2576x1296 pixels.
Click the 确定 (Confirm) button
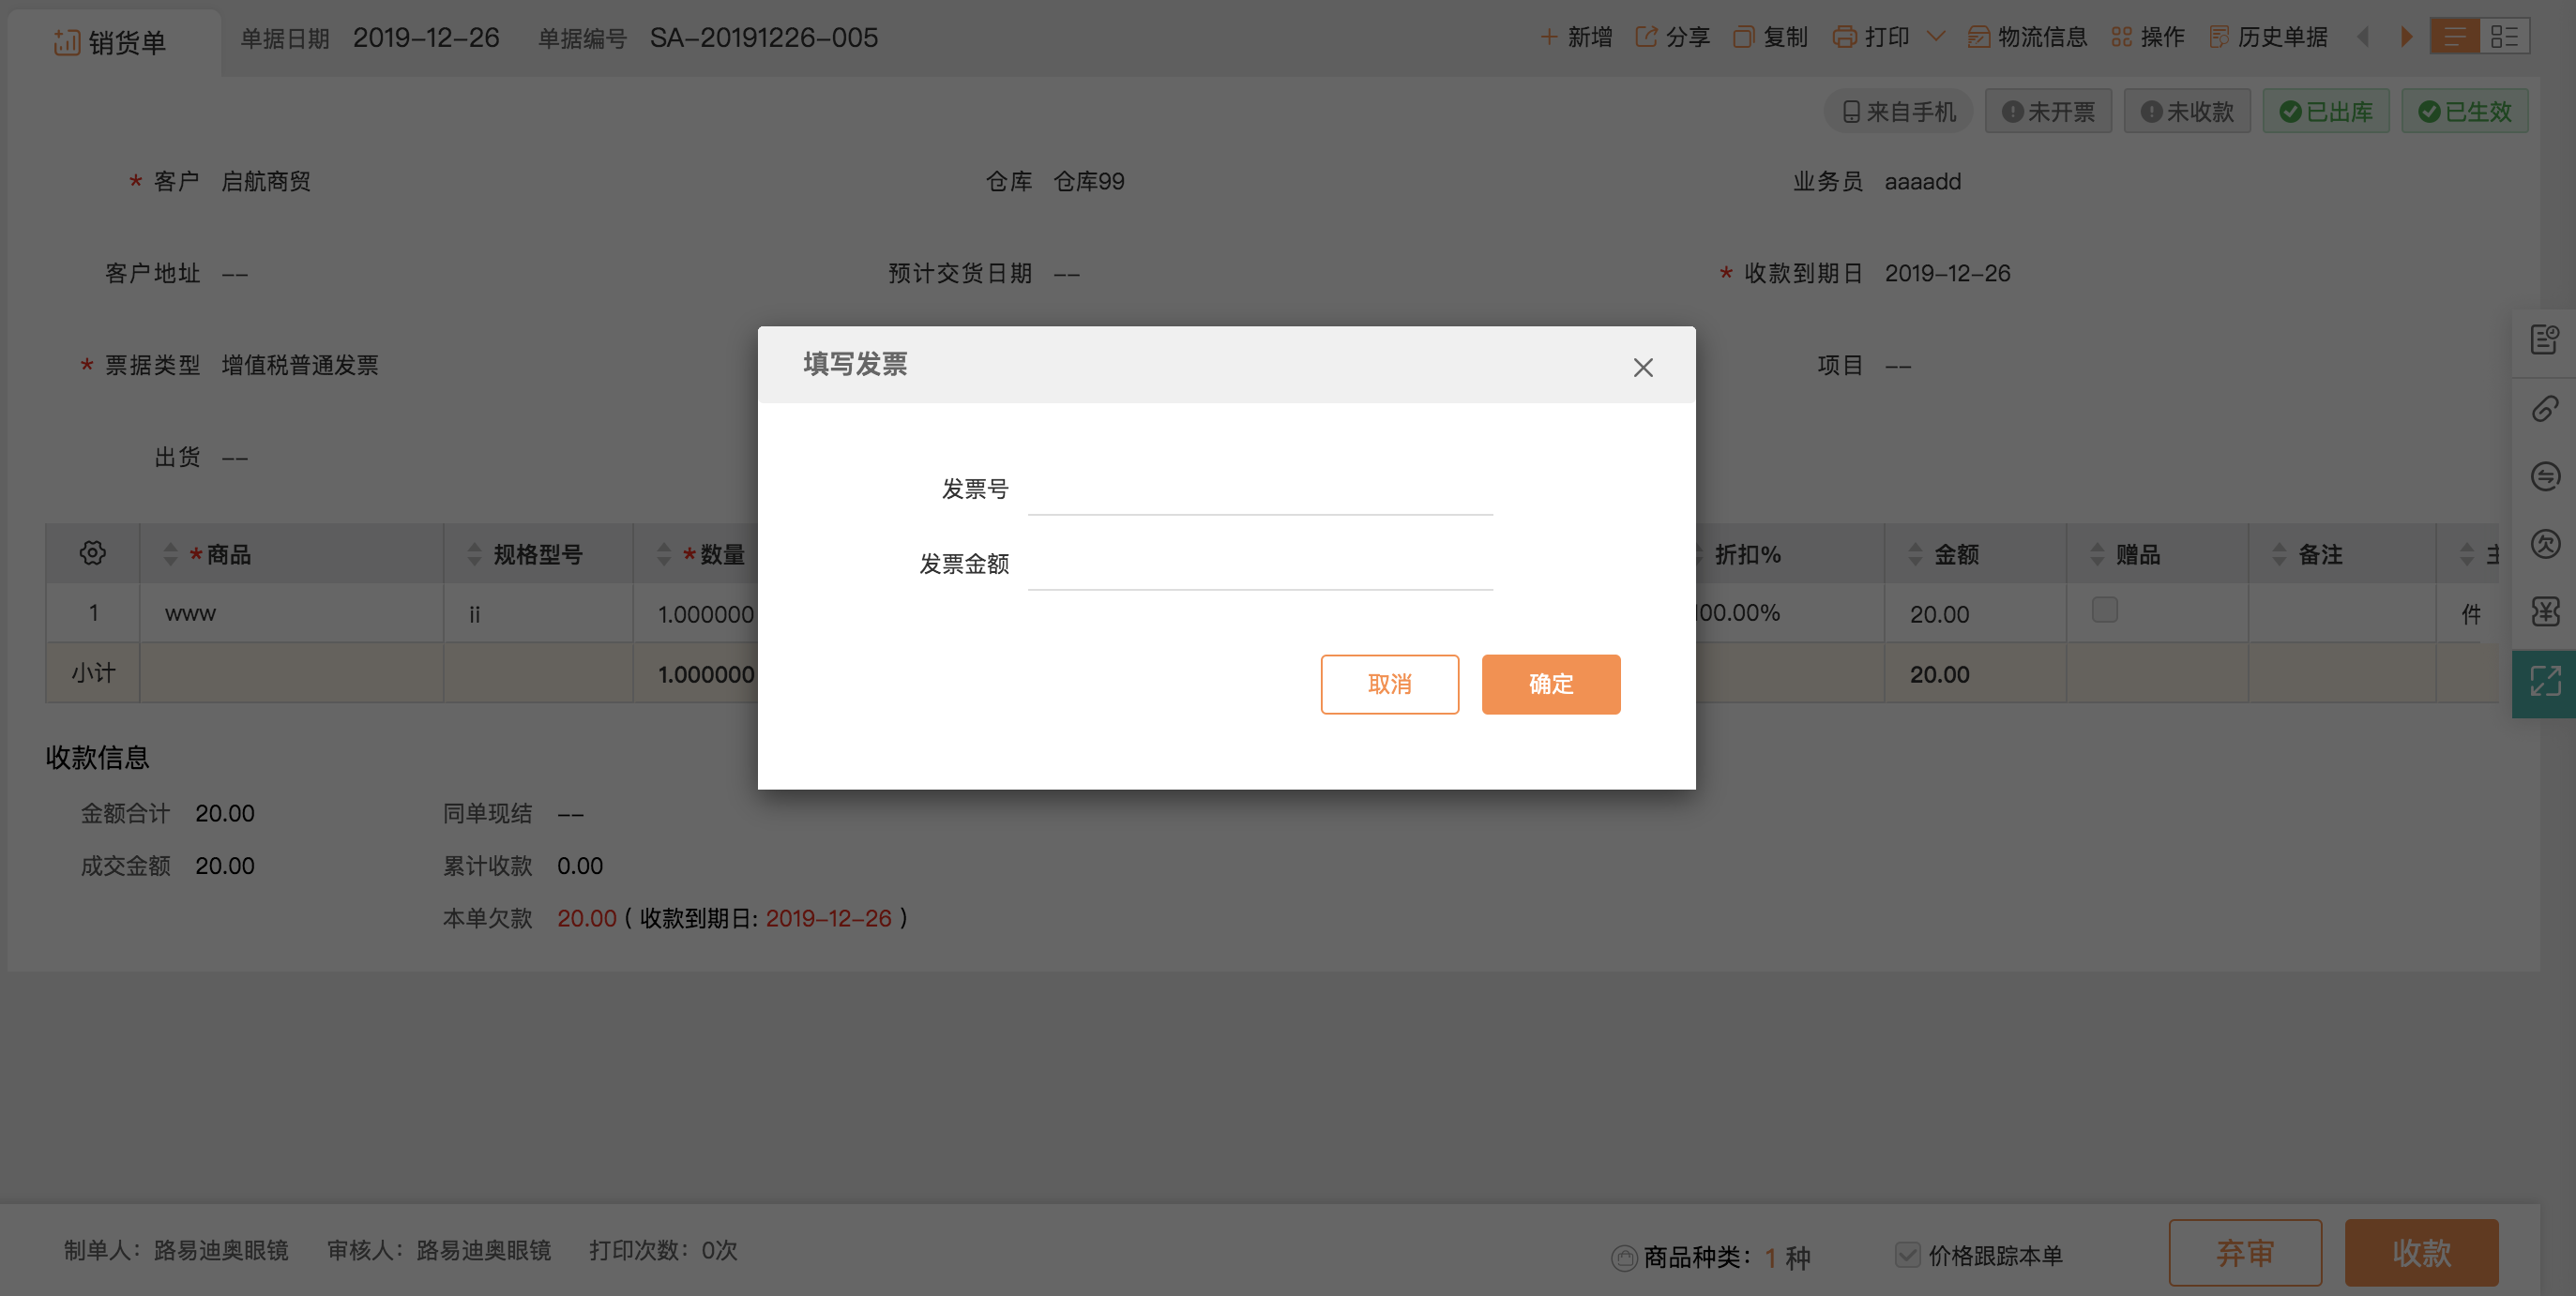click(1551, 685)
